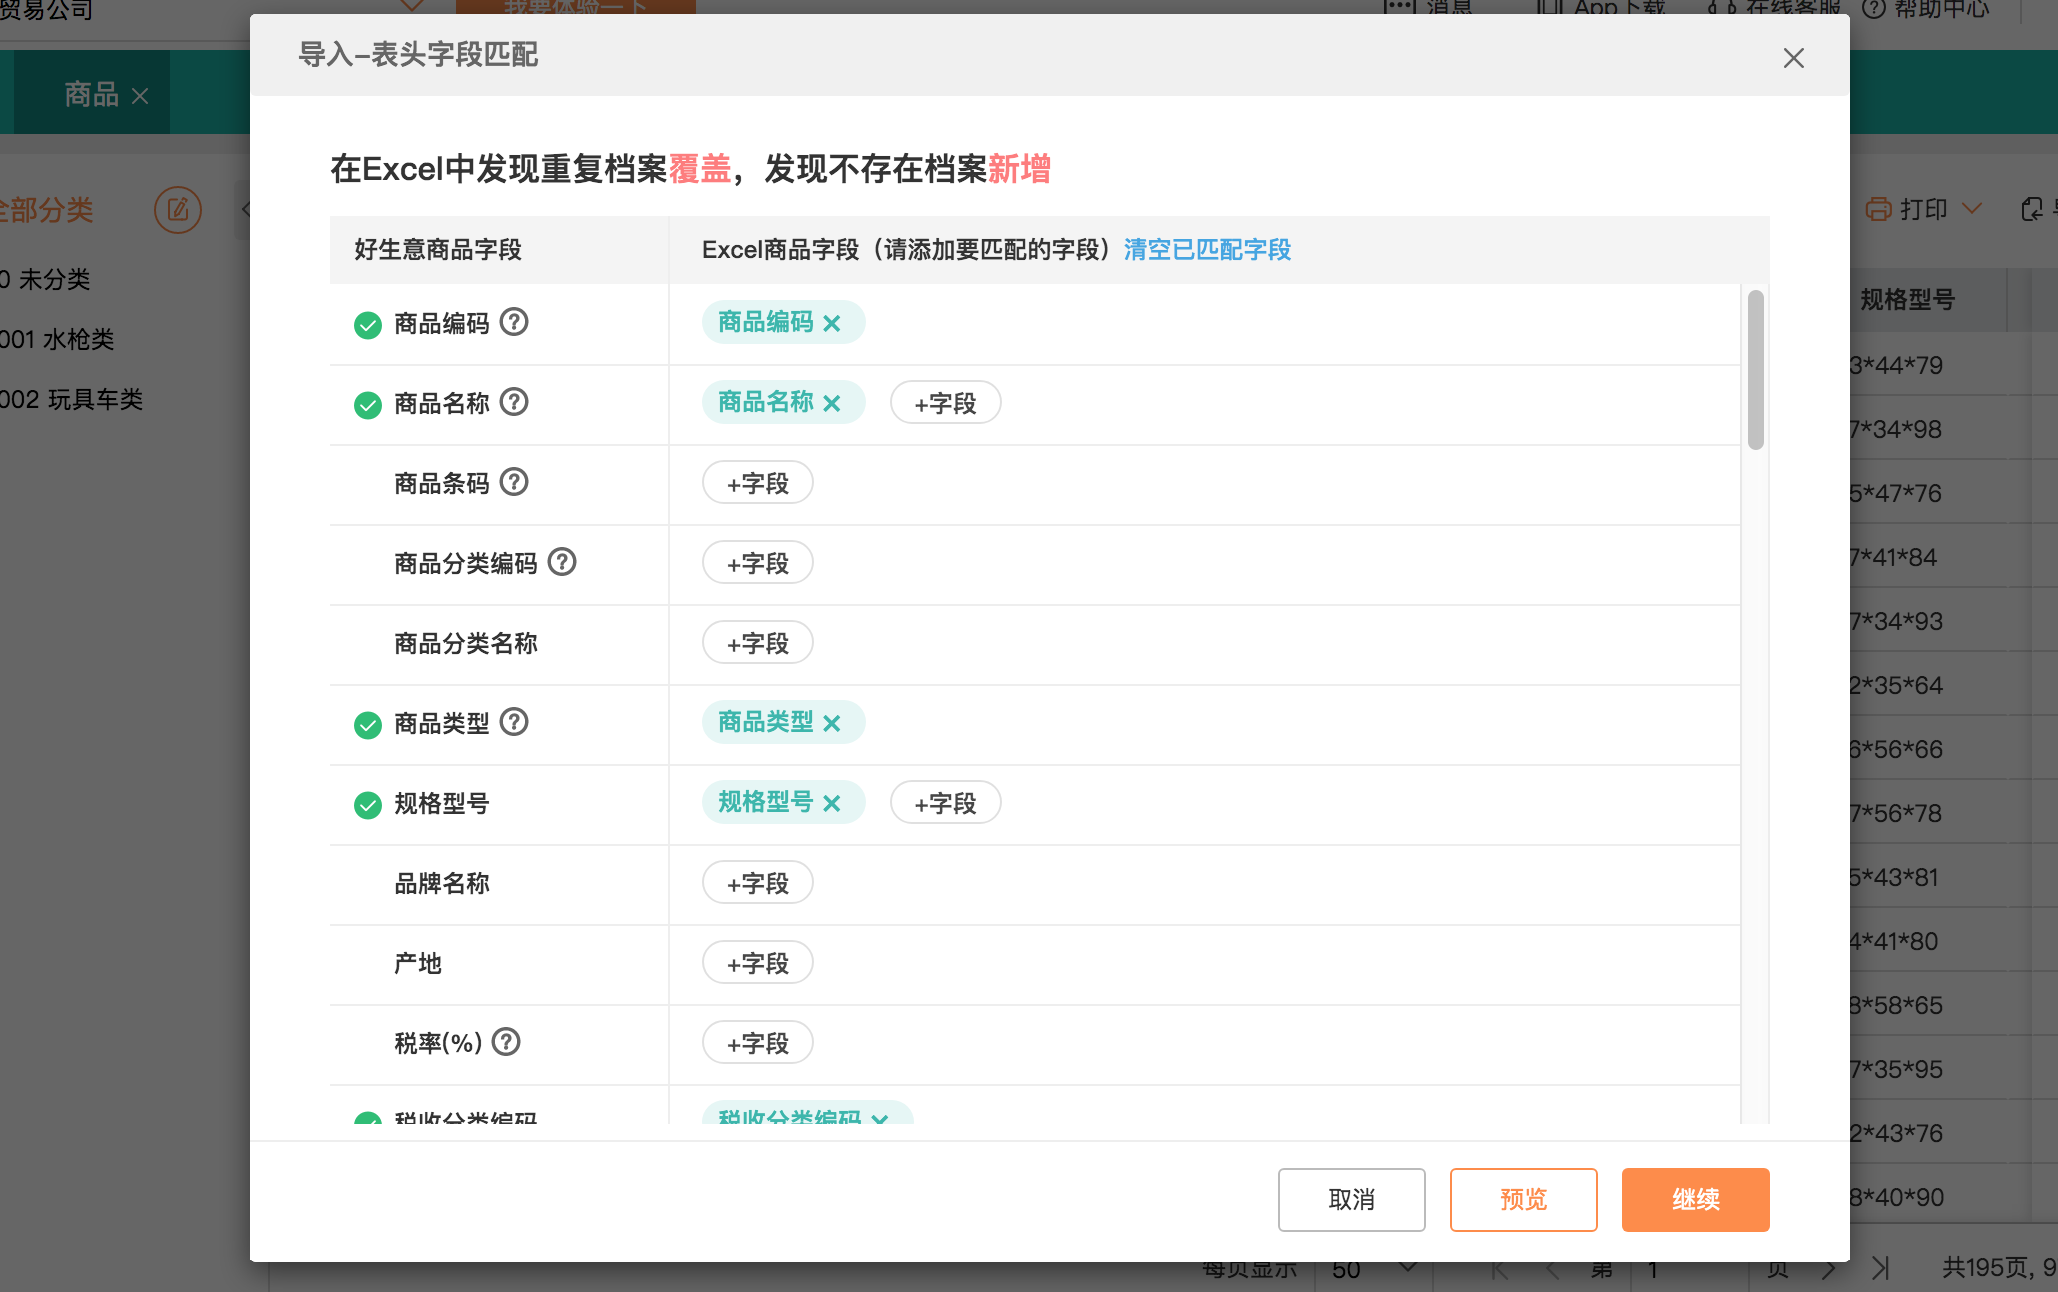Click the 税率 help question mark icon
Screen dimensions: 2058x1292
(x=506, y=1042)
